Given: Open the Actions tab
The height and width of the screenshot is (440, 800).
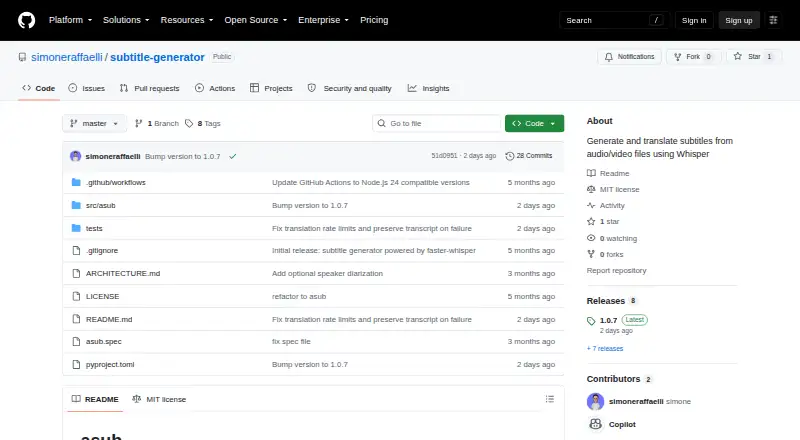Looking at the screenshot, I should 215,88.
